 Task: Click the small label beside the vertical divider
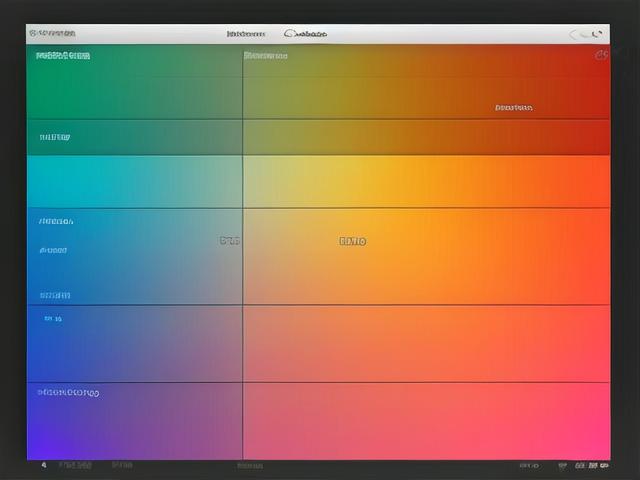pyautogui.click(x=230, y=241)
